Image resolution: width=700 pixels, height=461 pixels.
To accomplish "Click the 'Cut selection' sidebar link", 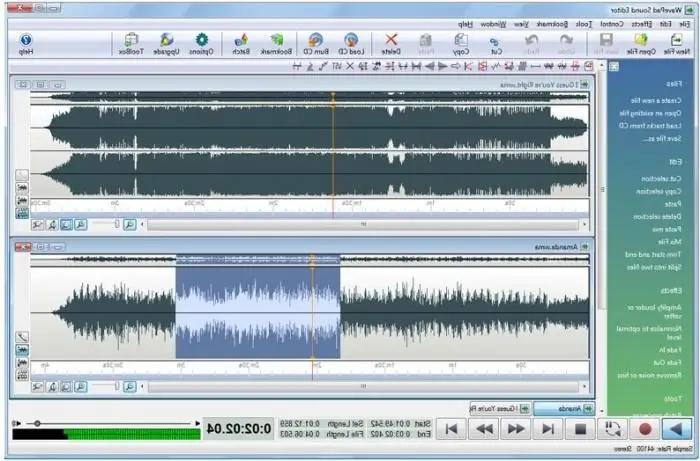I will click(662, 179).
